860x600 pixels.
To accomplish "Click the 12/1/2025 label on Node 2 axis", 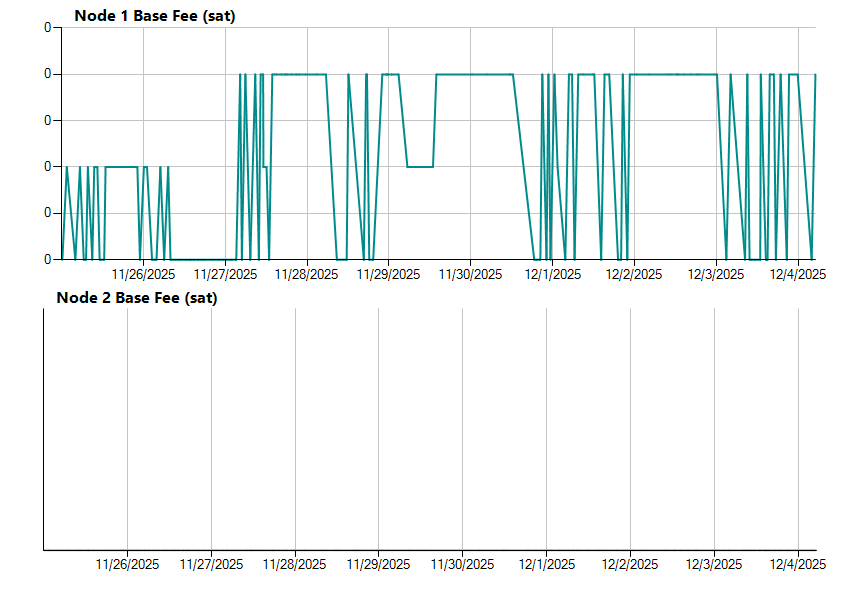I will pyautogui.click(x=546, y=565).
